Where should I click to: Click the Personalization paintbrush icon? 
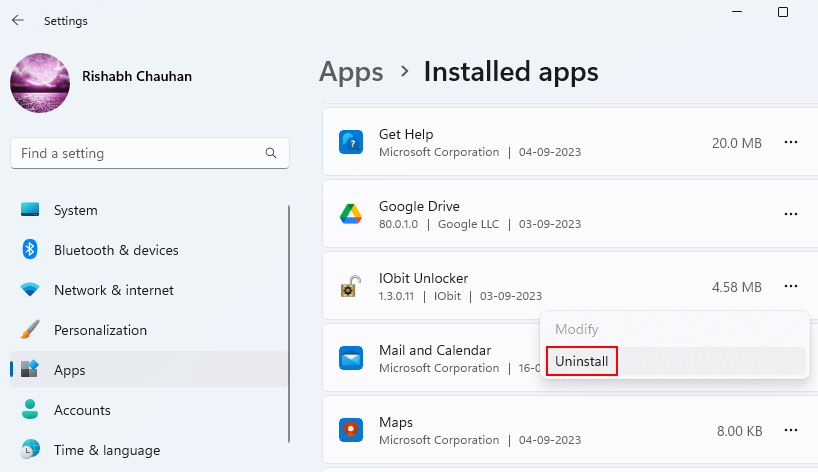30,330
